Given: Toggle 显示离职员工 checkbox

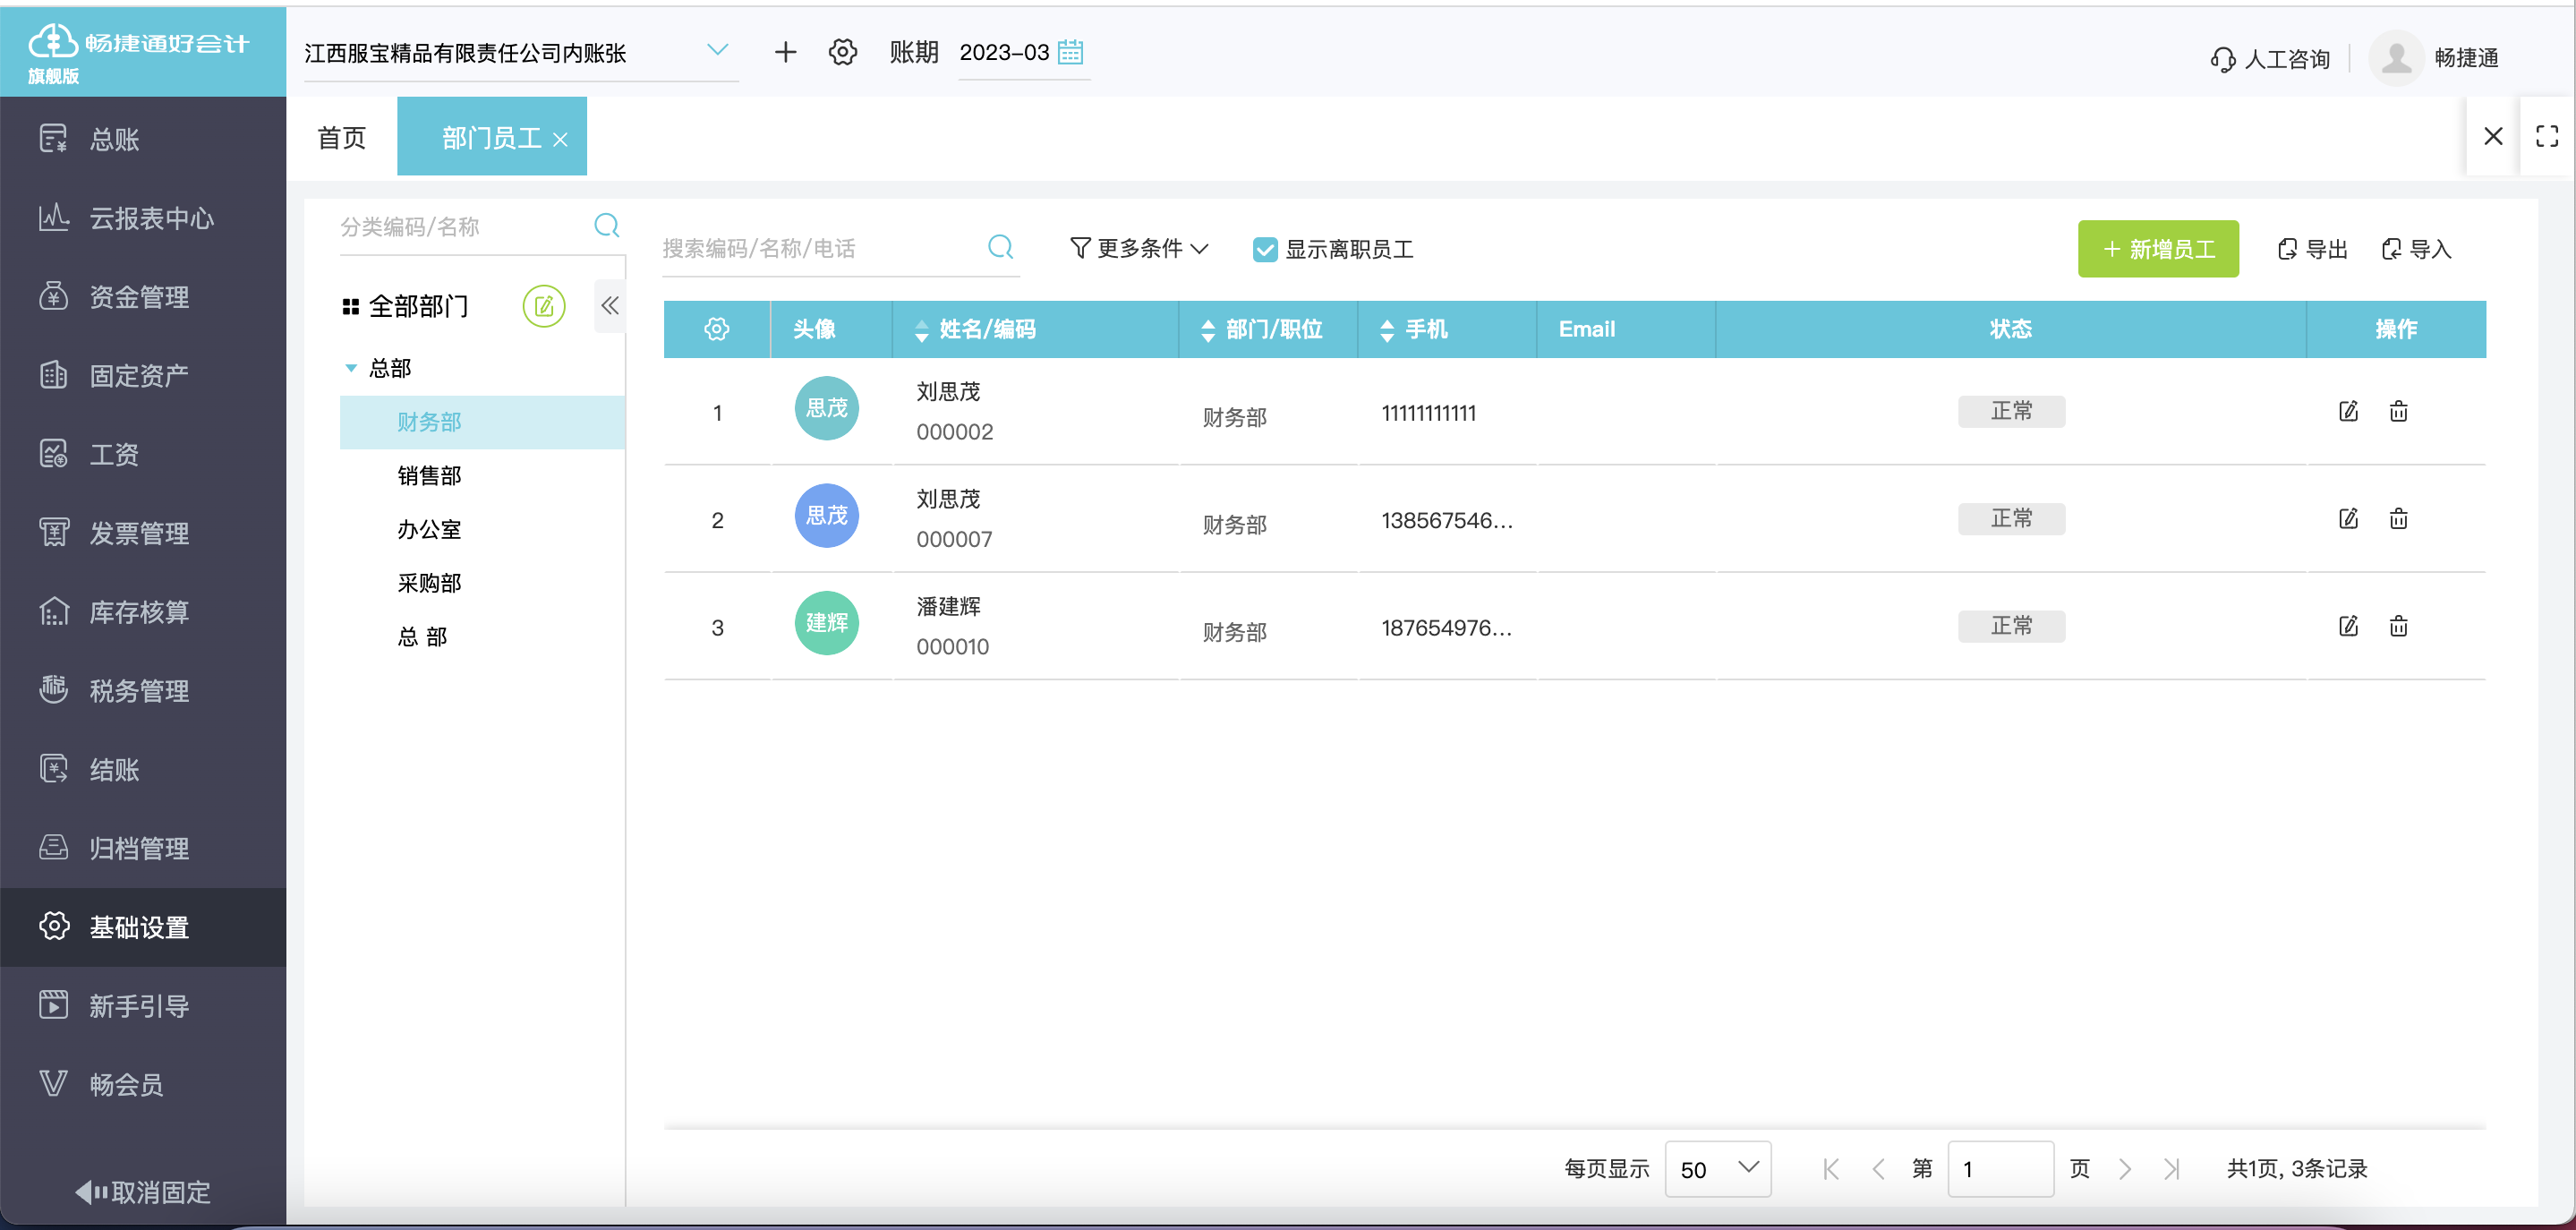Looking at the screenshot, I should 1265,250.
